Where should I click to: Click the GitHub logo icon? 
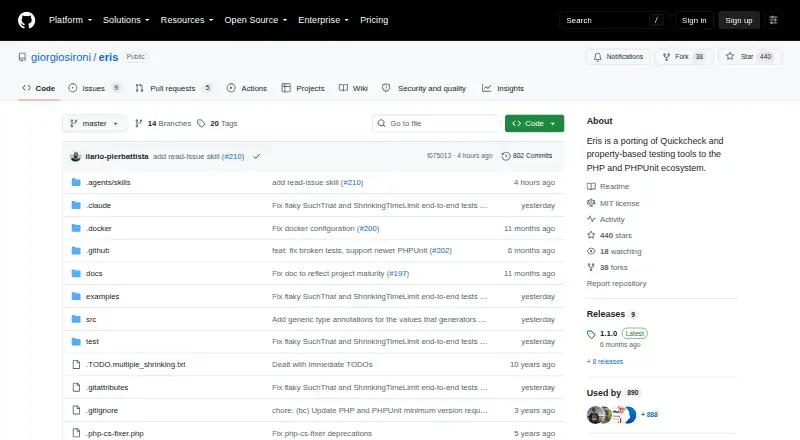coord(27,20)
